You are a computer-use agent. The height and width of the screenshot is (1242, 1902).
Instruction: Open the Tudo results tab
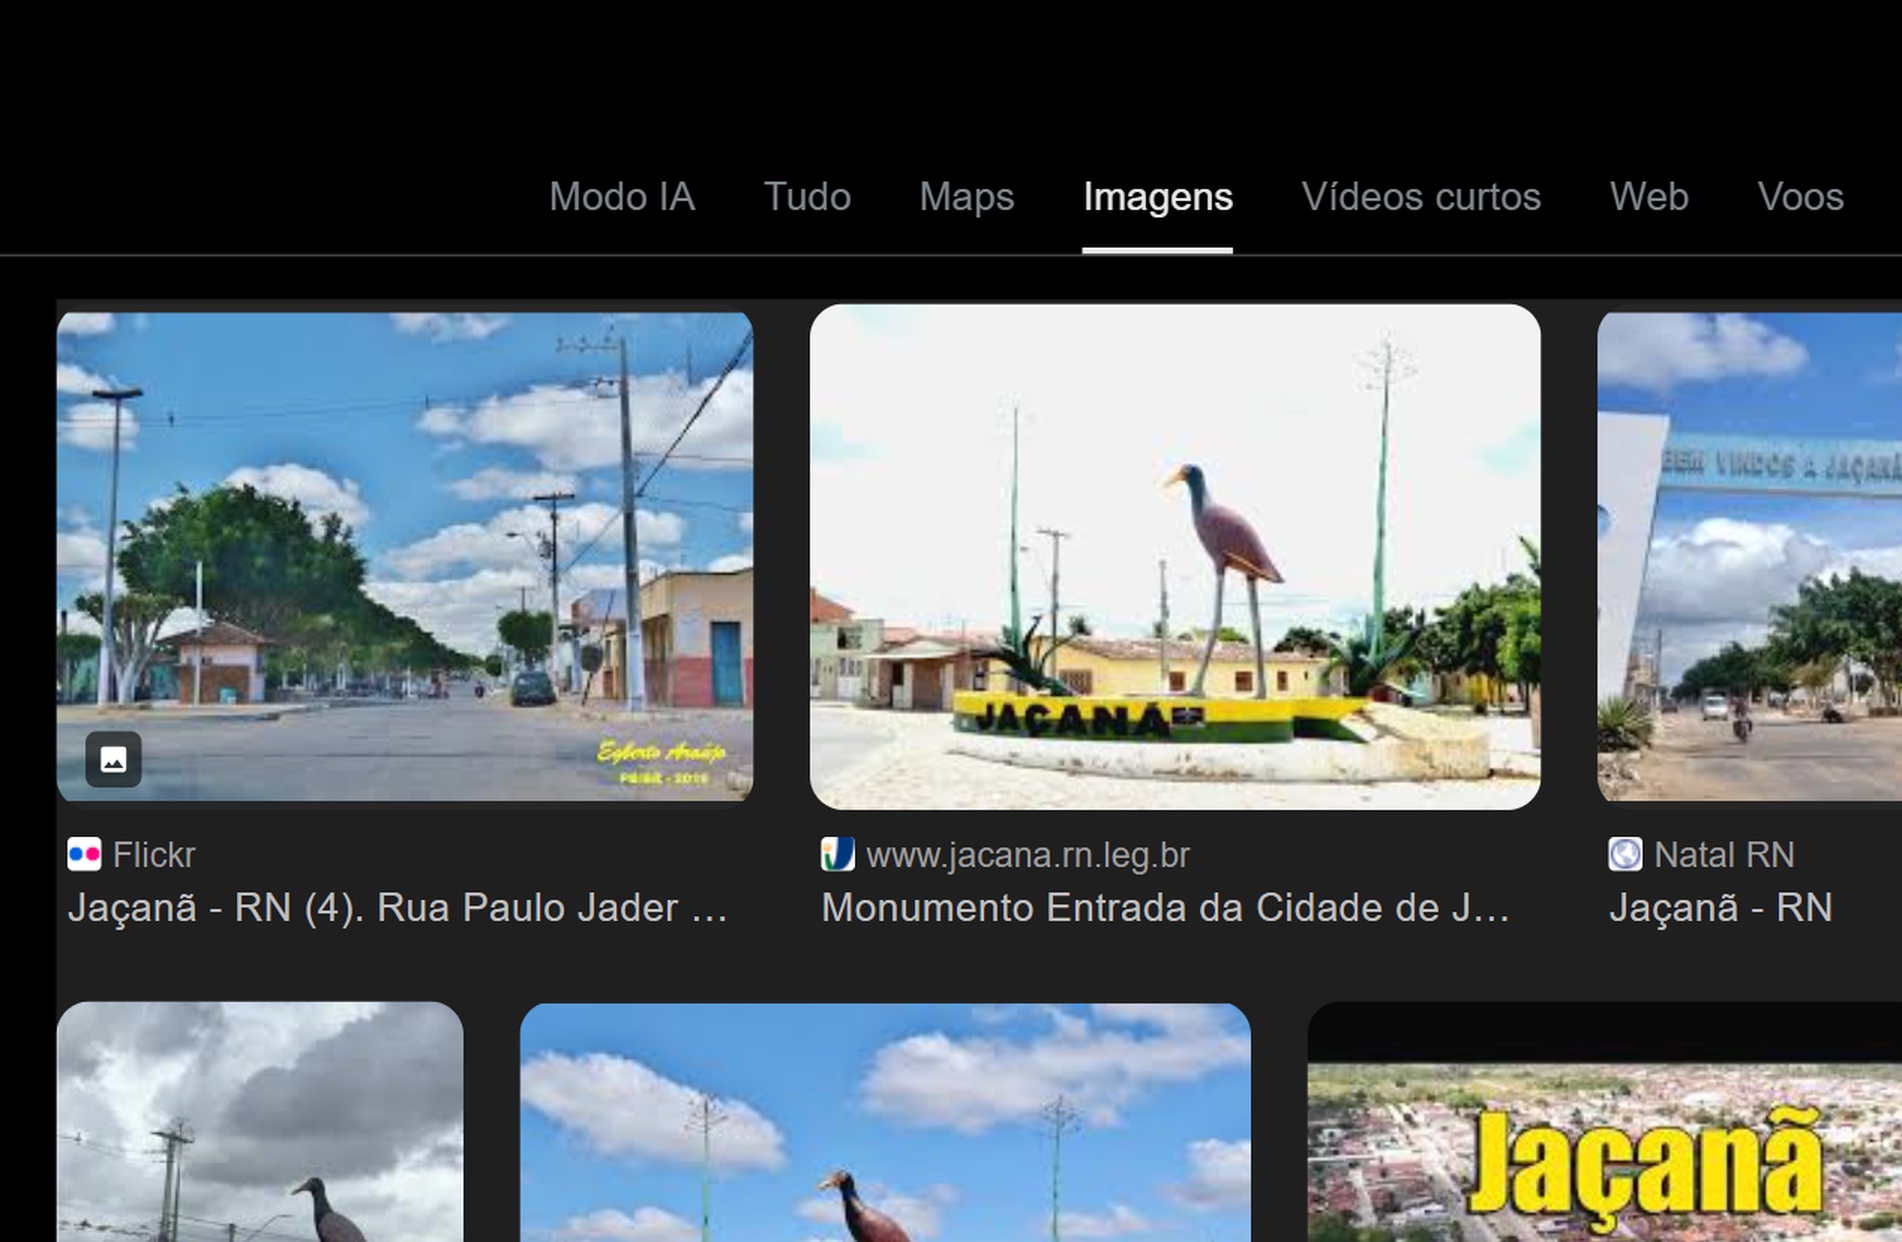(x=807, y=197)
